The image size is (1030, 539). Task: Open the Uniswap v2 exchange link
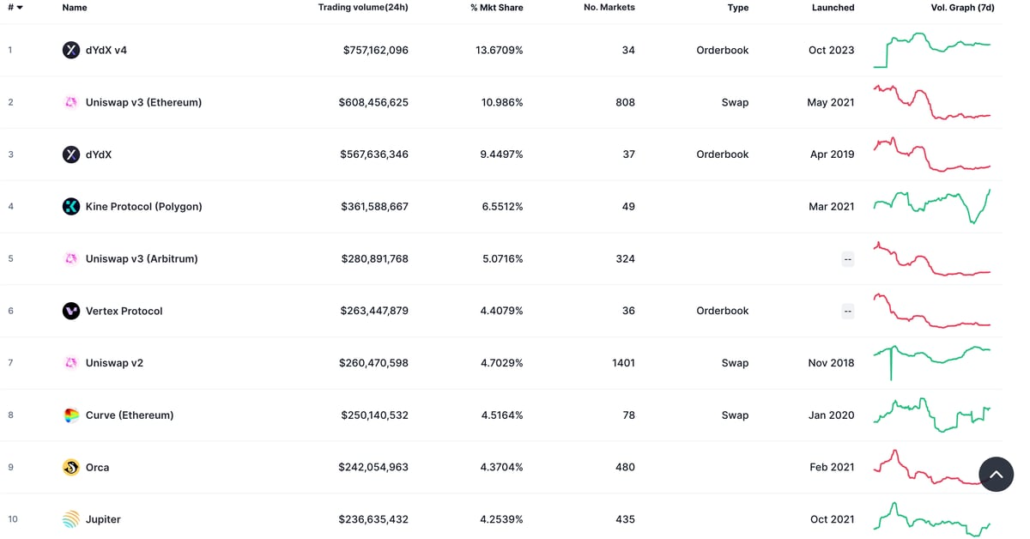click(x=114, y=363)
